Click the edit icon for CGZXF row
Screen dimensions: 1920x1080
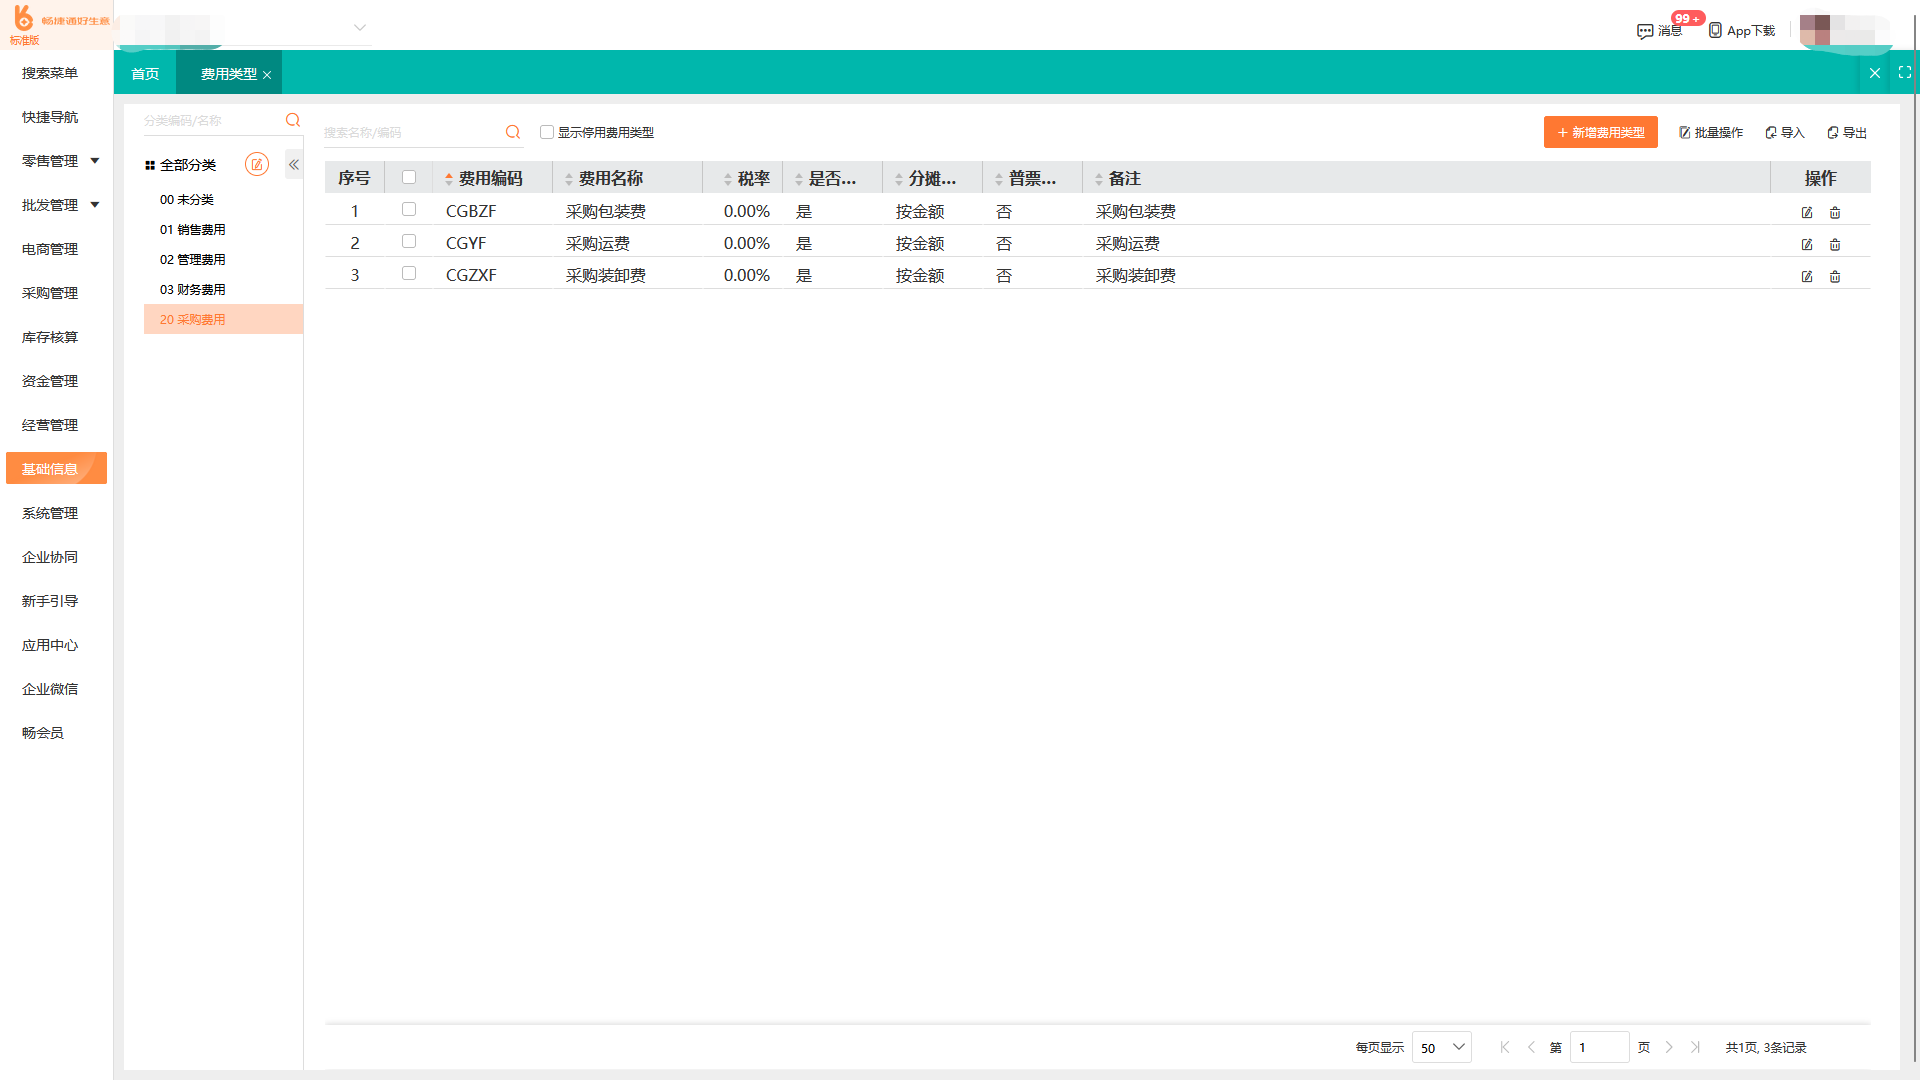coord(1807,274)
